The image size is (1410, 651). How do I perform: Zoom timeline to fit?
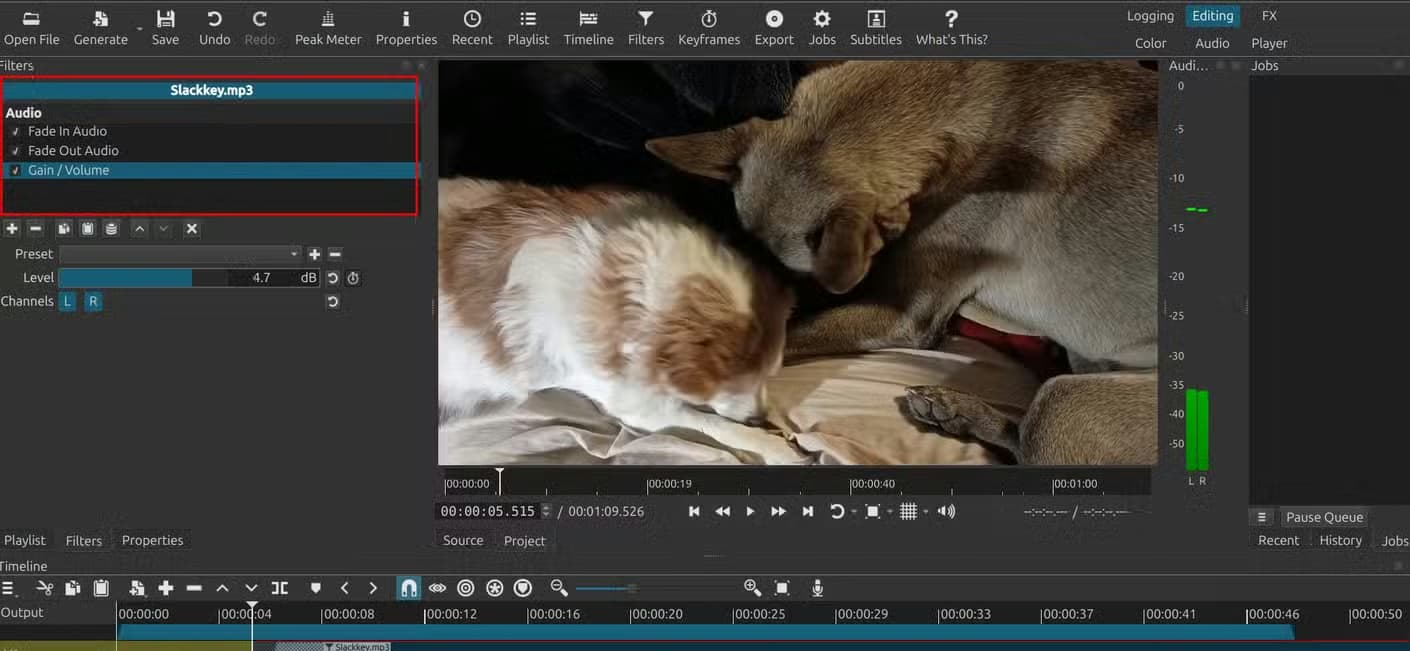coord(782,588)
